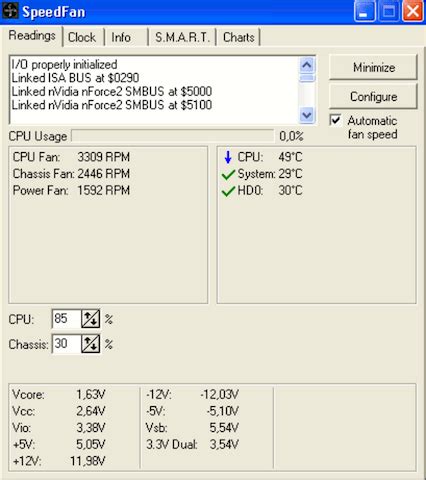Click the Vcore 1,63V voltage value
Image resolution: width=426 pixels, height=480 pixels.
point(91,395)
